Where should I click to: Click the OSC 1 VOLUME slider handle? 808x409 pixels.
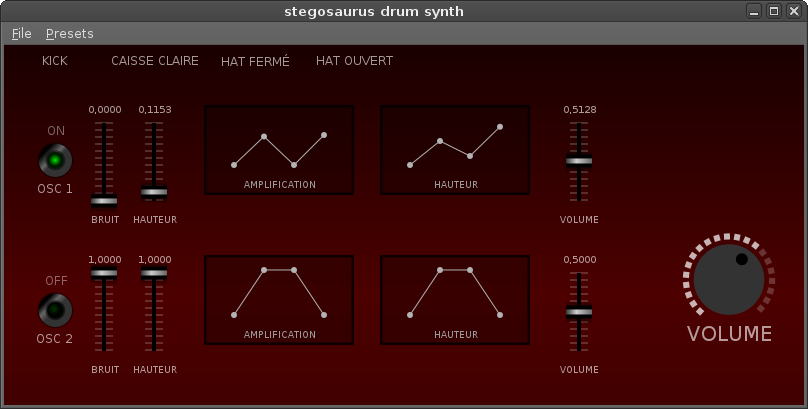(x=579, y=160)
